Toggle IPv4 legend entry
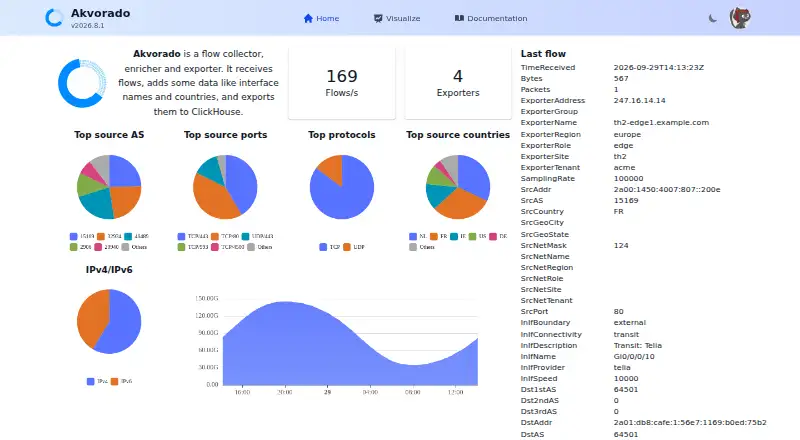The width and height of the screenshot is (800, 440). pyautogui.click(x=97, y=381)
